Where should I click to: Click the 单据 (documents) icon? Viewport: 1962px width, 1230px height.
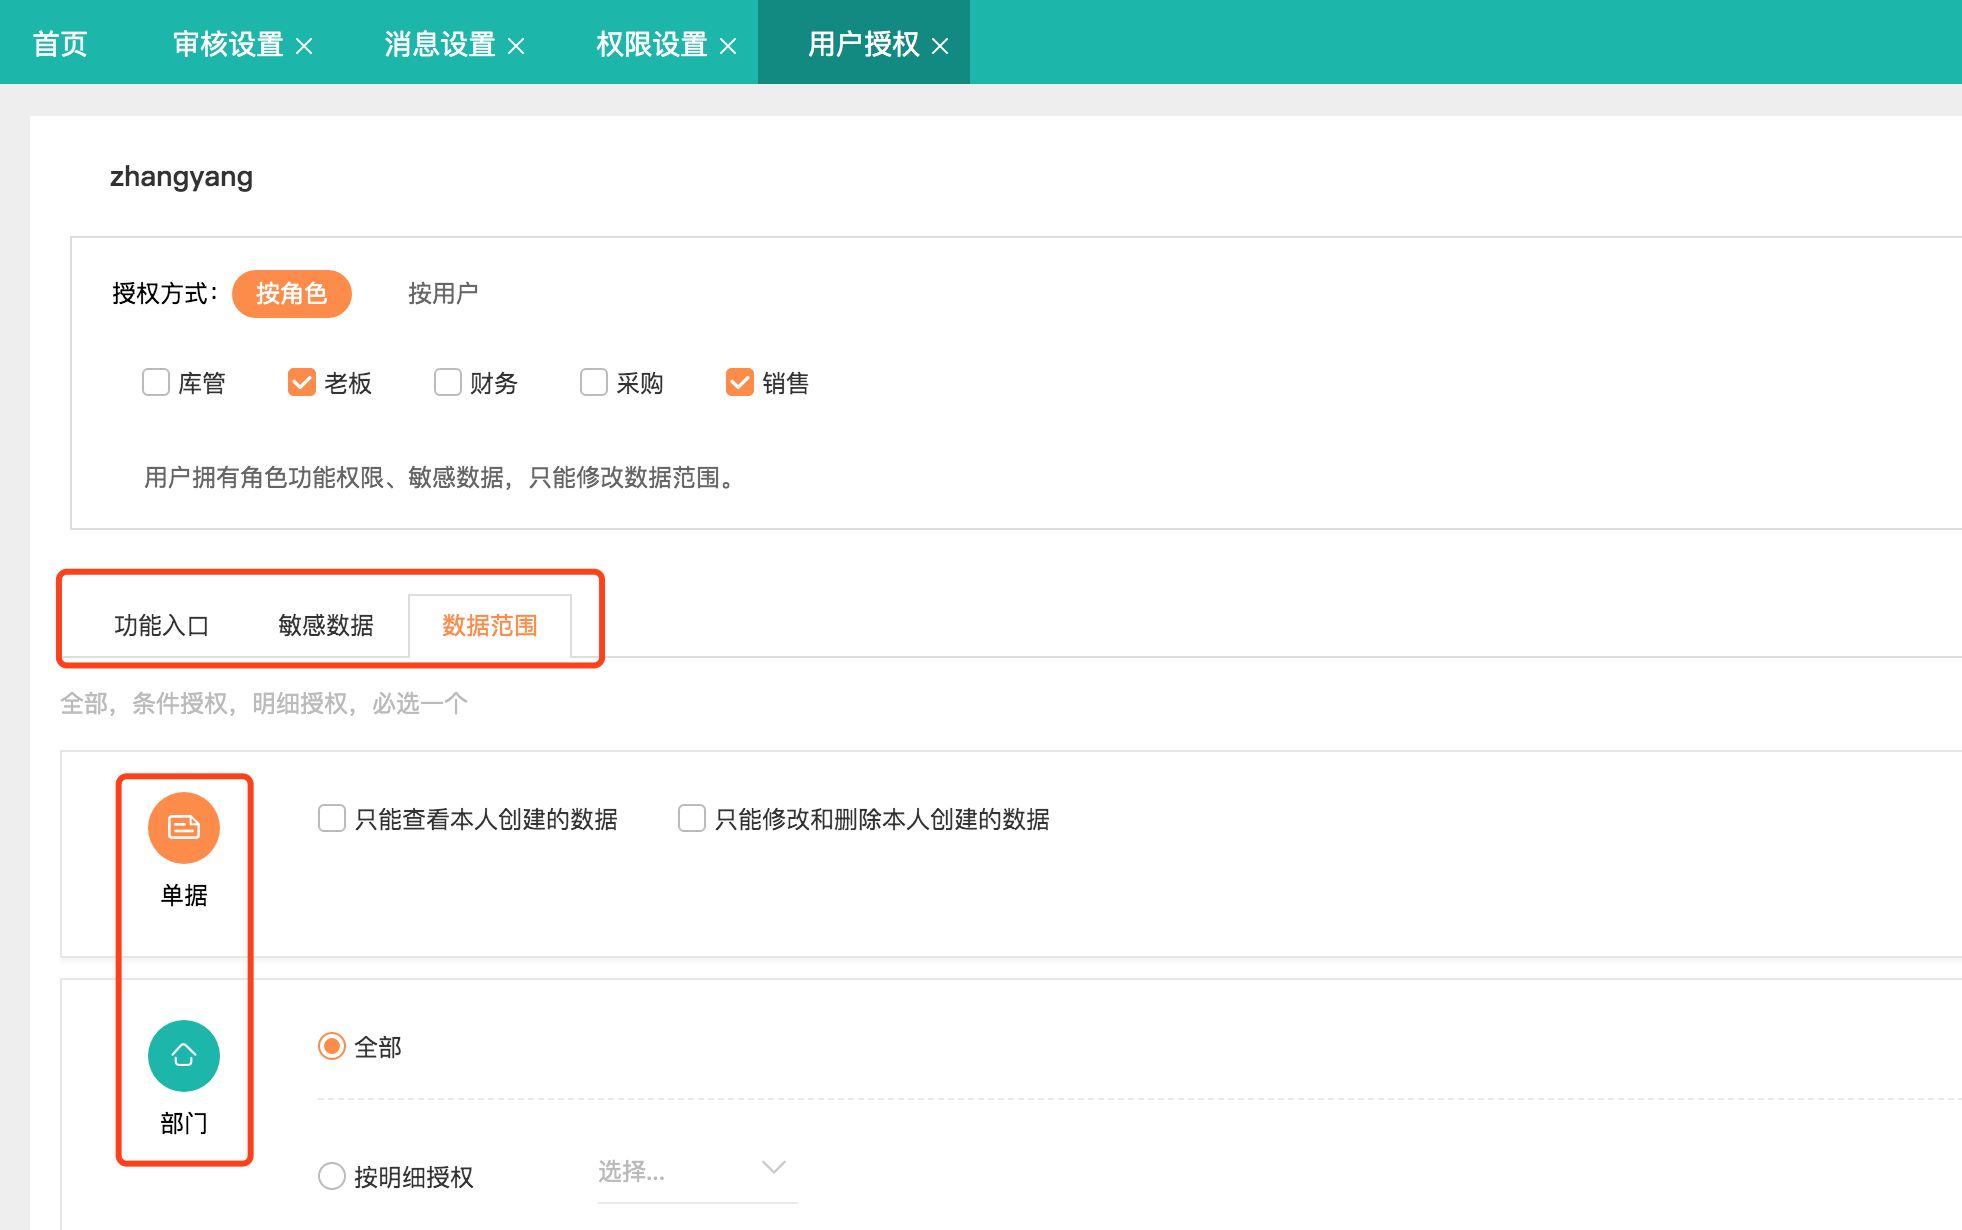click(184, 826)
